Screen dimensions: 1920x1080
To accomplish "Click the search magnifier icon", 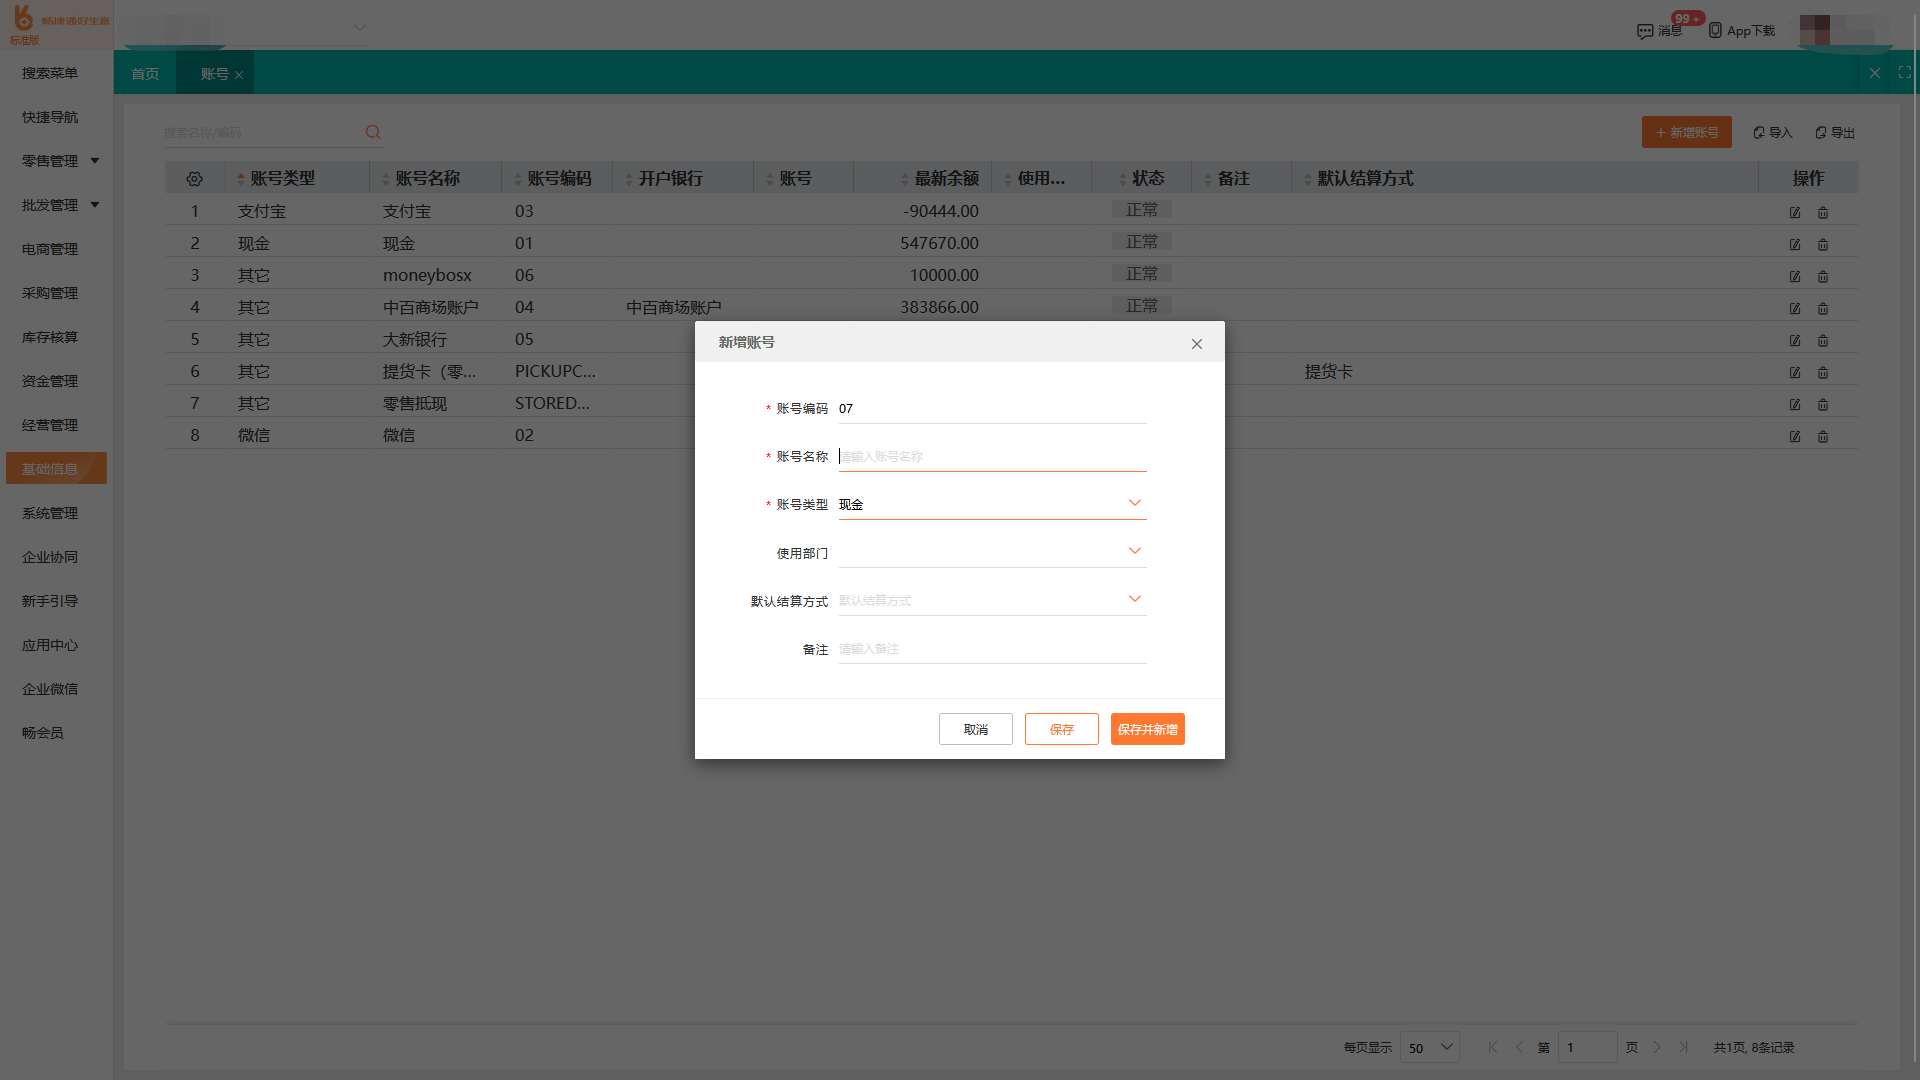I will [x=373, y=131].
